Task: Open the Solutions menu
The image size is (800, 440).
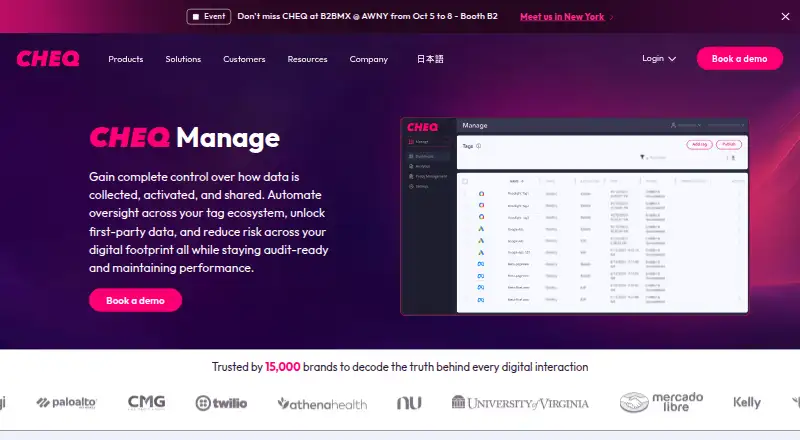Action: (183, 59)
